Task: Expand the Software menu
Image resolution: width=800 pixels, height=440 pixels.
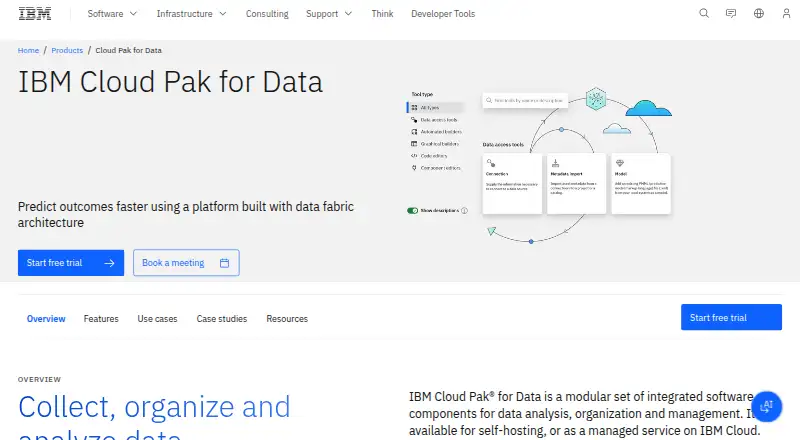Action: pyautogui.click(x=112, y=14)
